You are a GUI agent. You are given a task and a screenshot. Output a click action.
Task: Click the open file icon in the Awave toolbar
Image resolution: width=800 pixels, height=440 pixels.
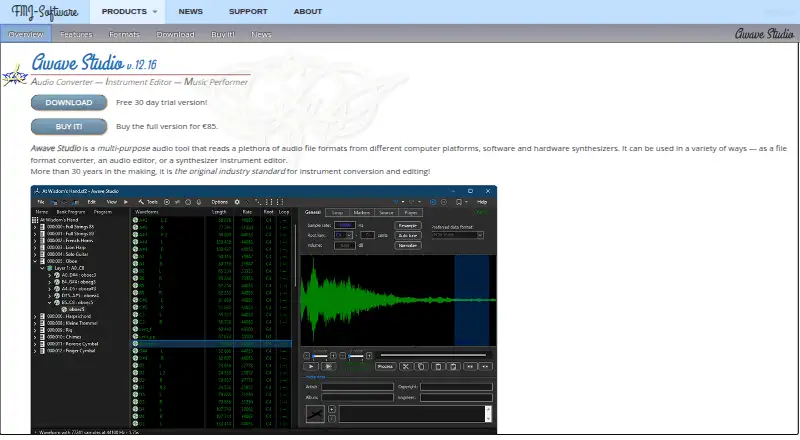54,202
